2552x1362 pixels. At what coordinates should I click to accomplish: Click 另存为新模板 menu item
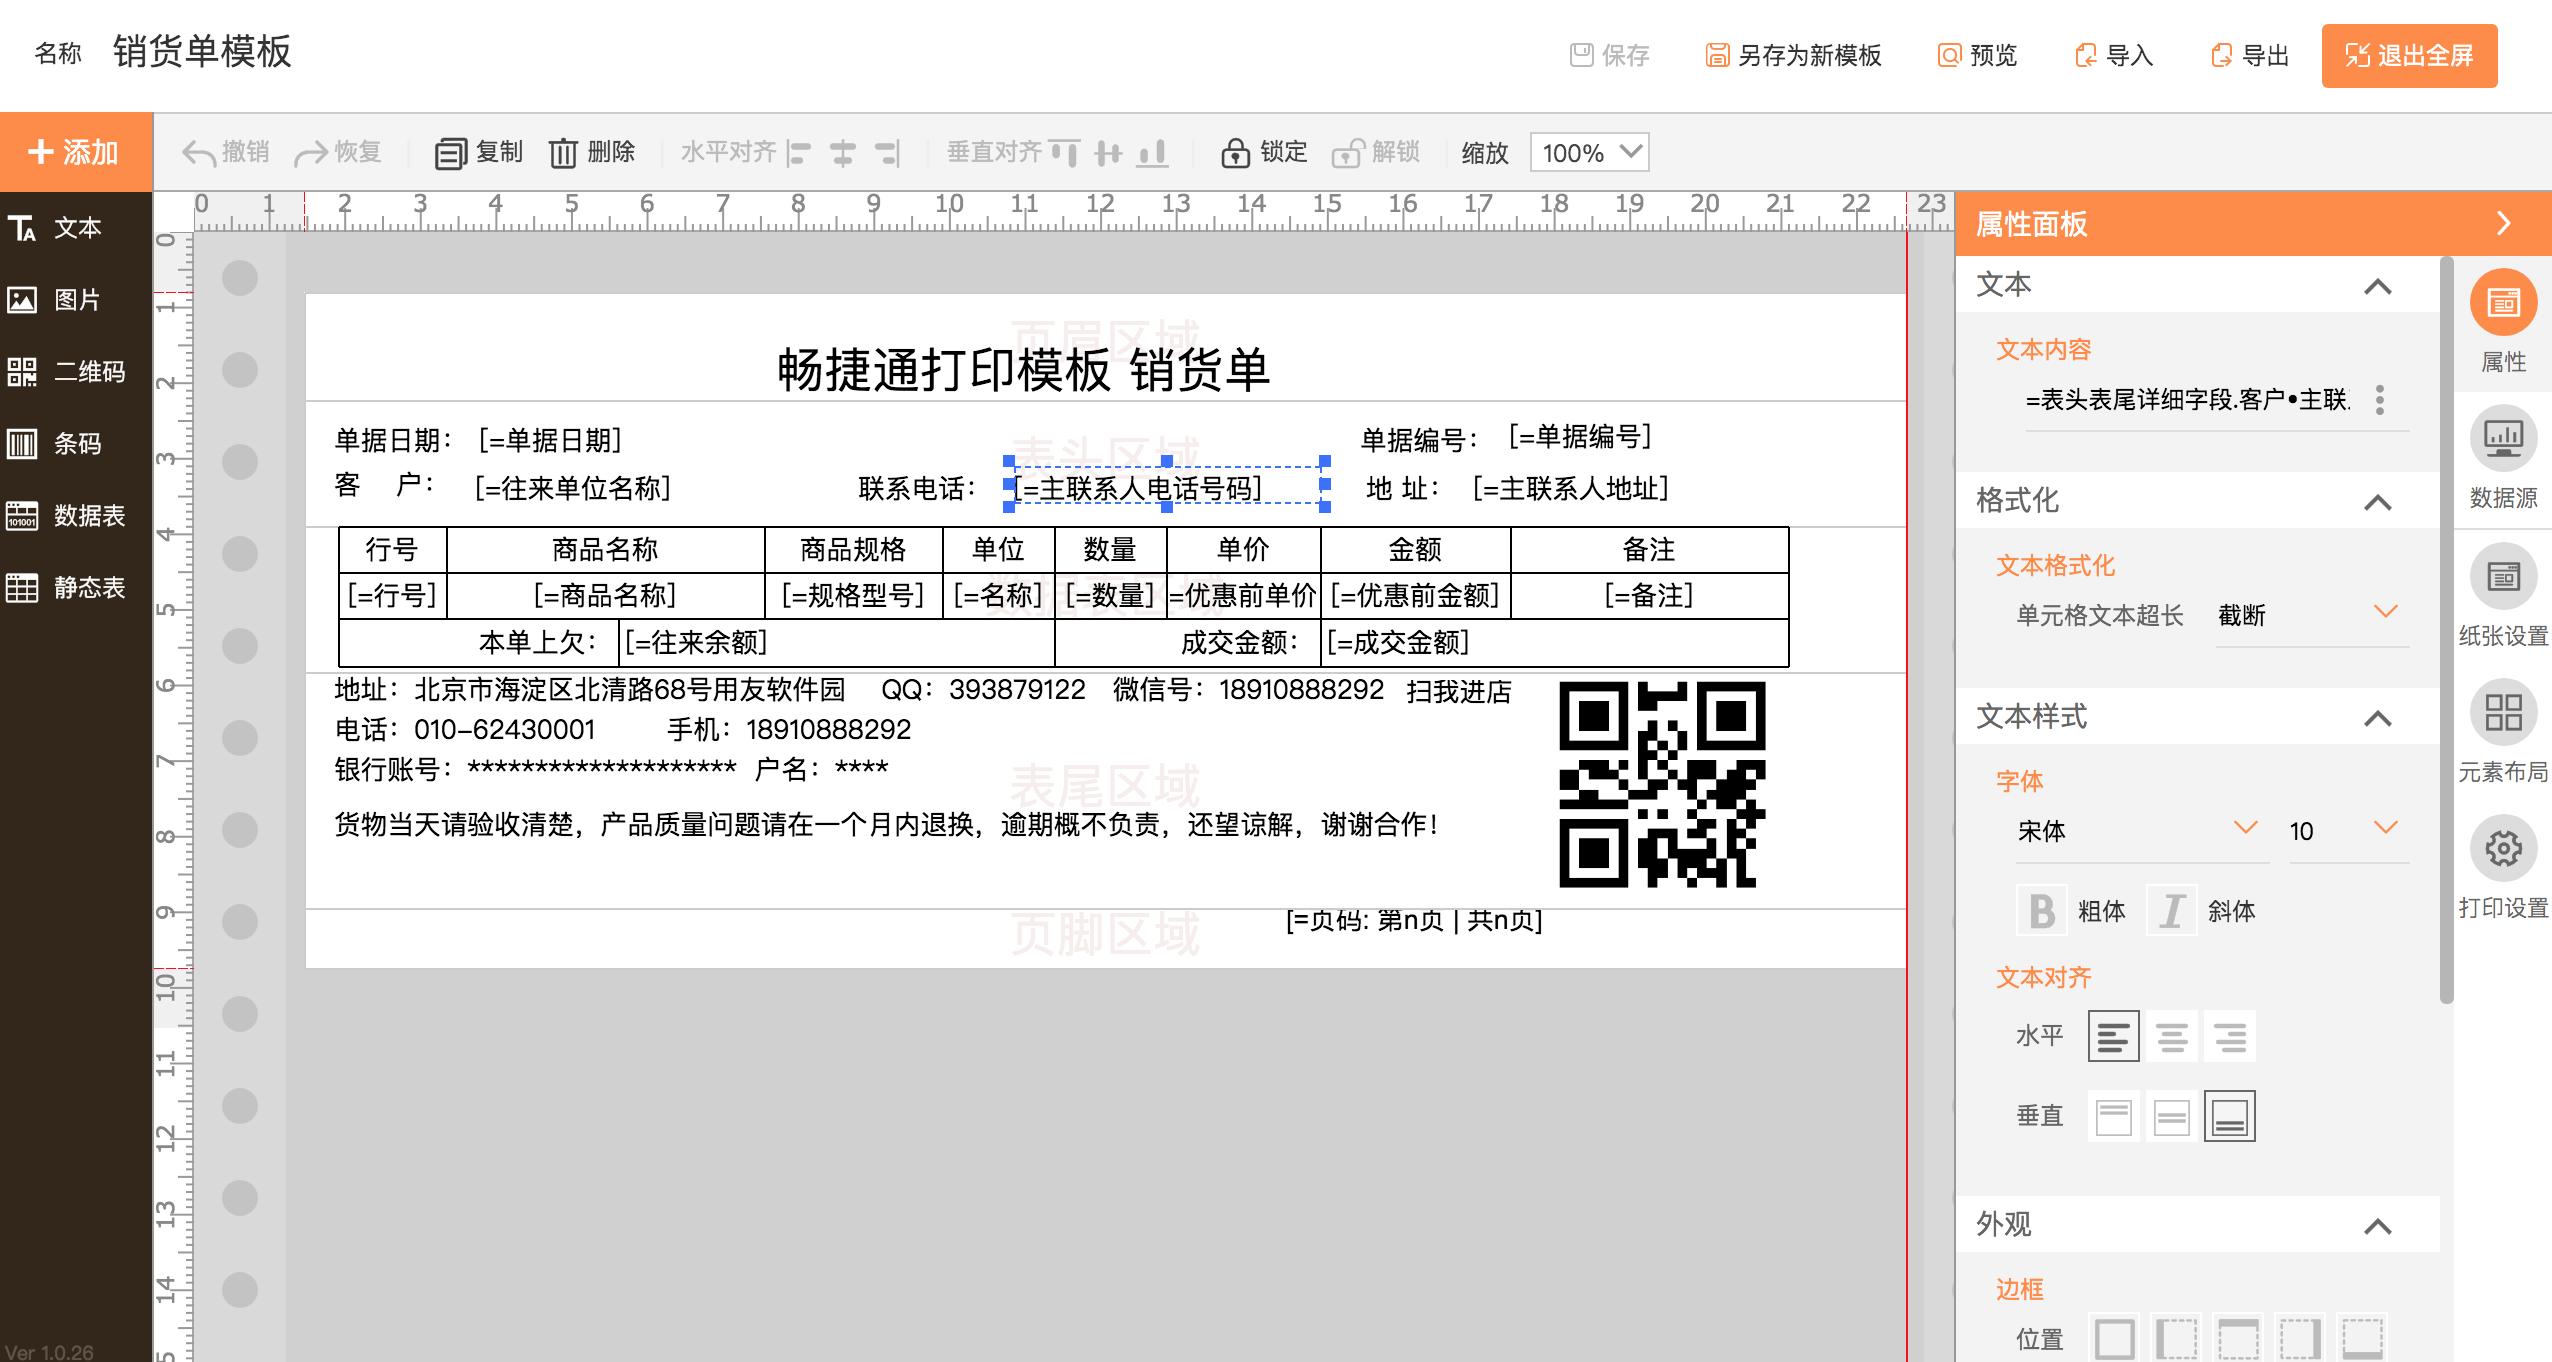click(1796, 52)
